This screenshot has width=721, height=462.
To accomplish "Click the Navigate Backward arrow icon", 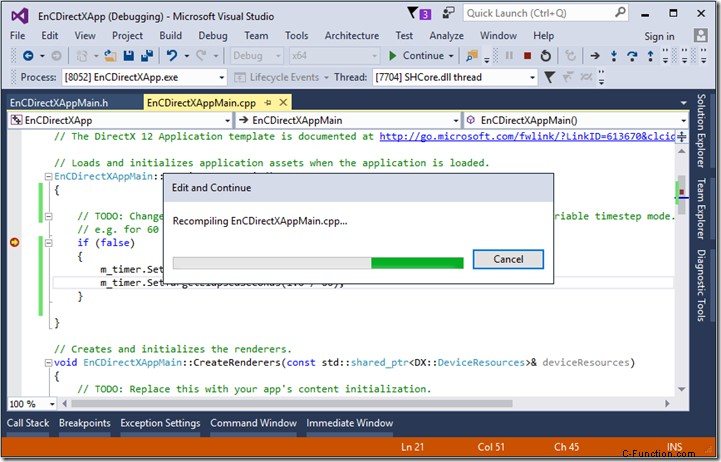I will coord(27,56).
